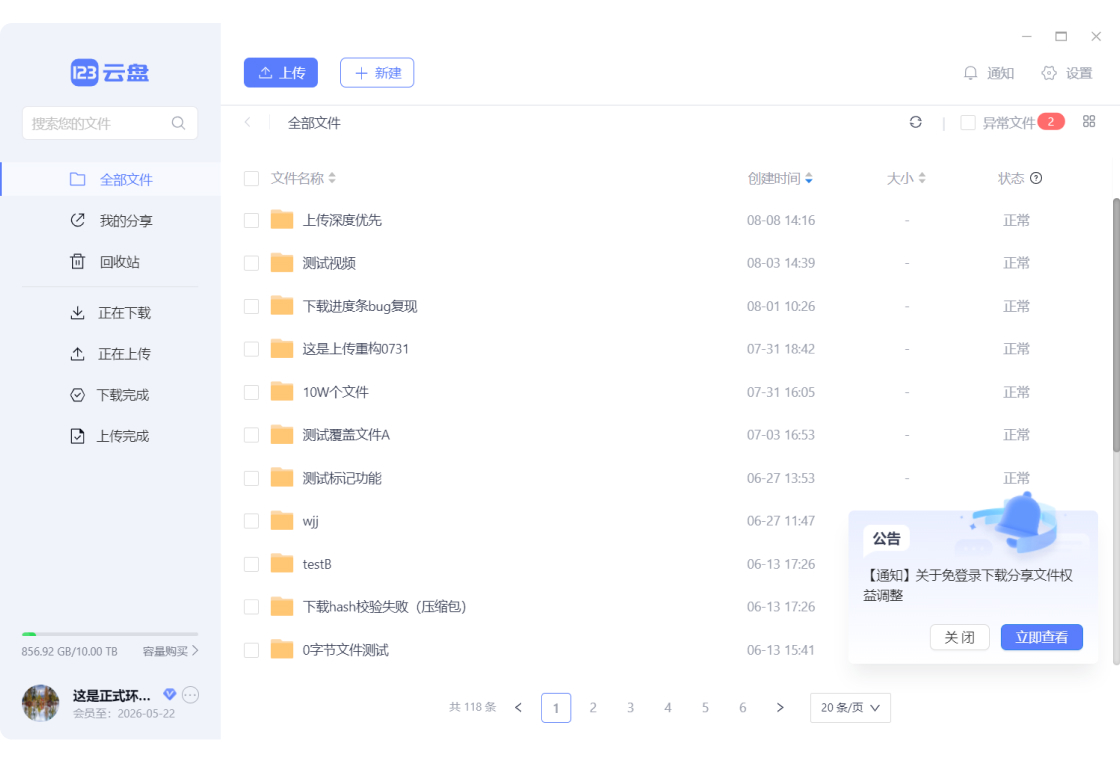Go to page 3 in pagination
Screen dimensions: 1120x760
(630, 708)
